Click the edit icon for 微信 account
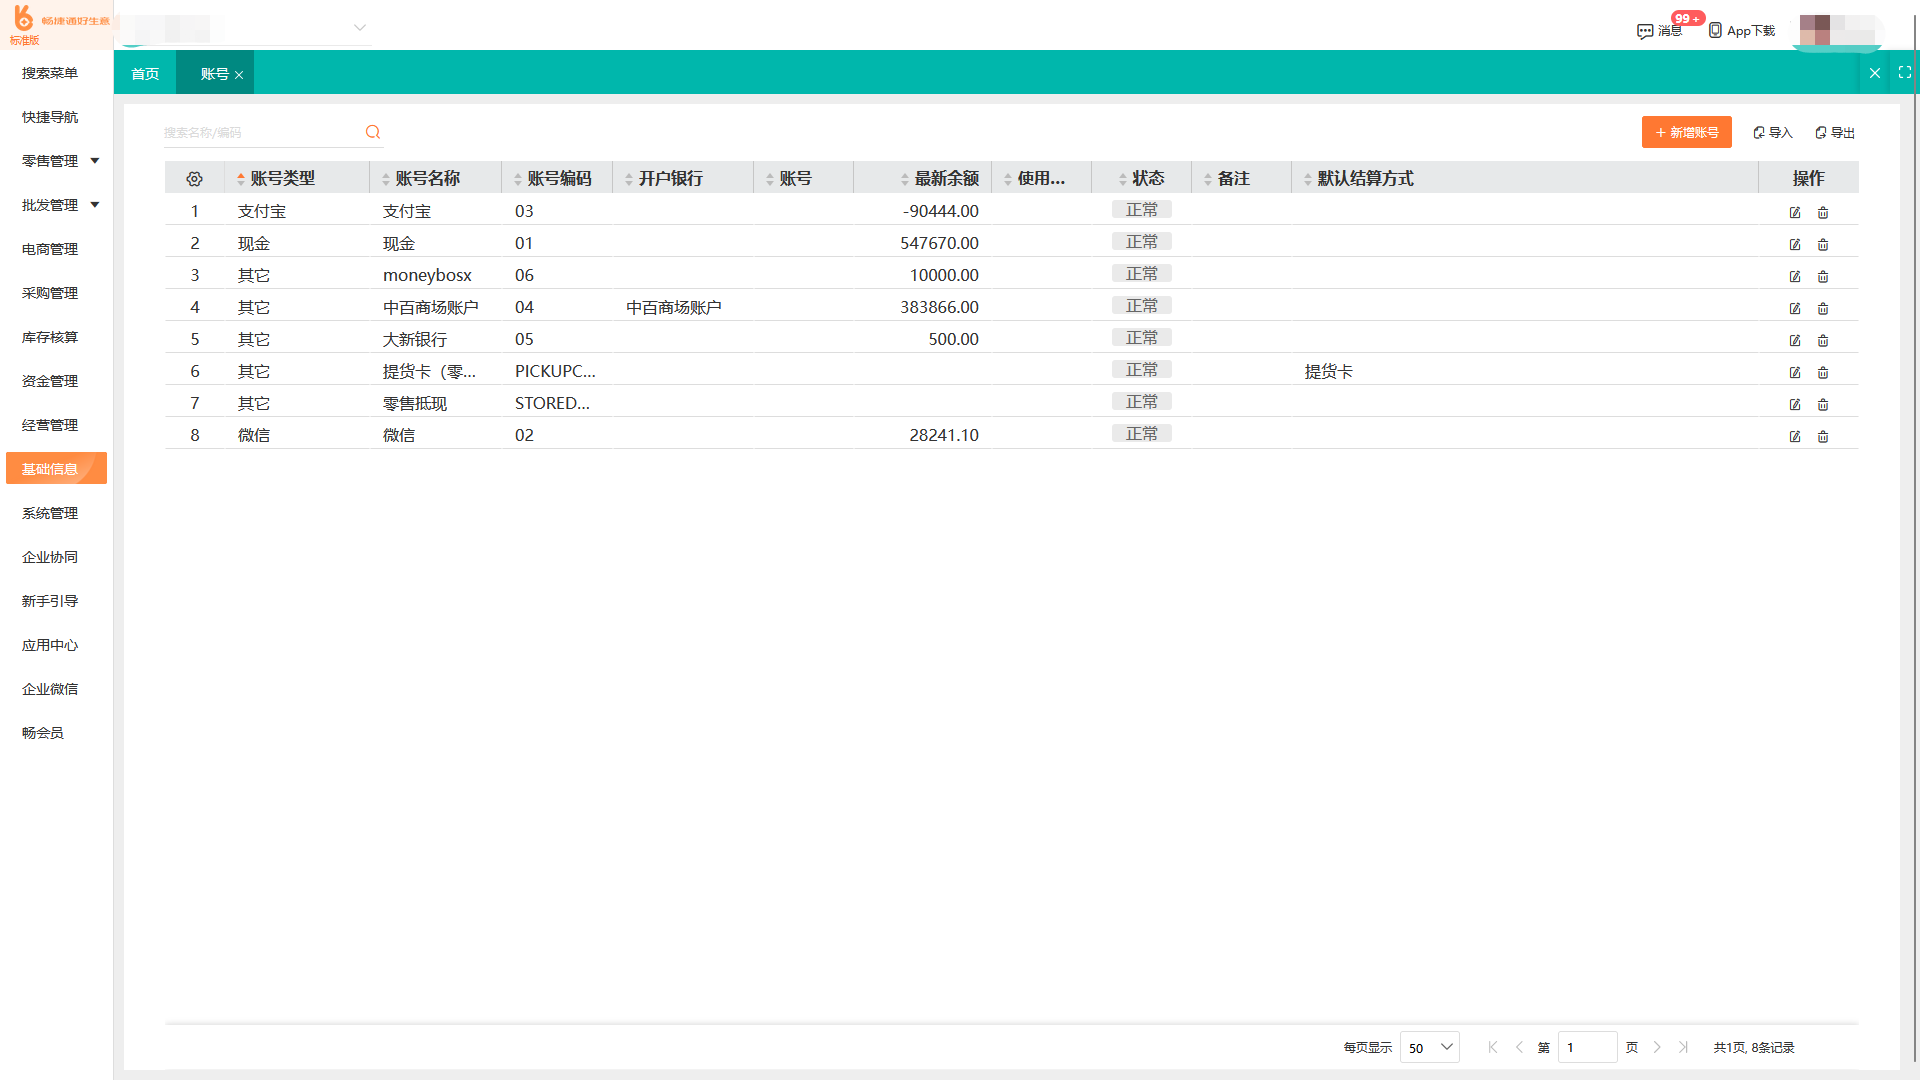This screenshot has width=1920, height=1080. coord(1795,435)
